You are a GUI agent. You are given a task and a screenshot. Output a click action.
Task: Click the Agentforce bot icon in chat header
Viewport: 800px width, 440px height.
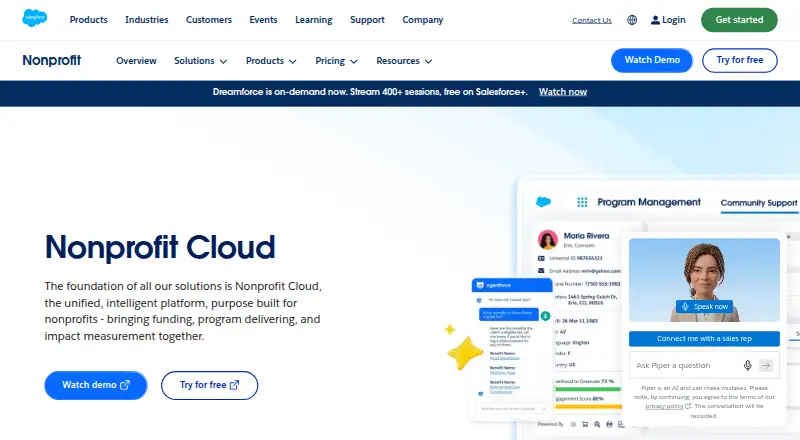click(x=480, y=285)
